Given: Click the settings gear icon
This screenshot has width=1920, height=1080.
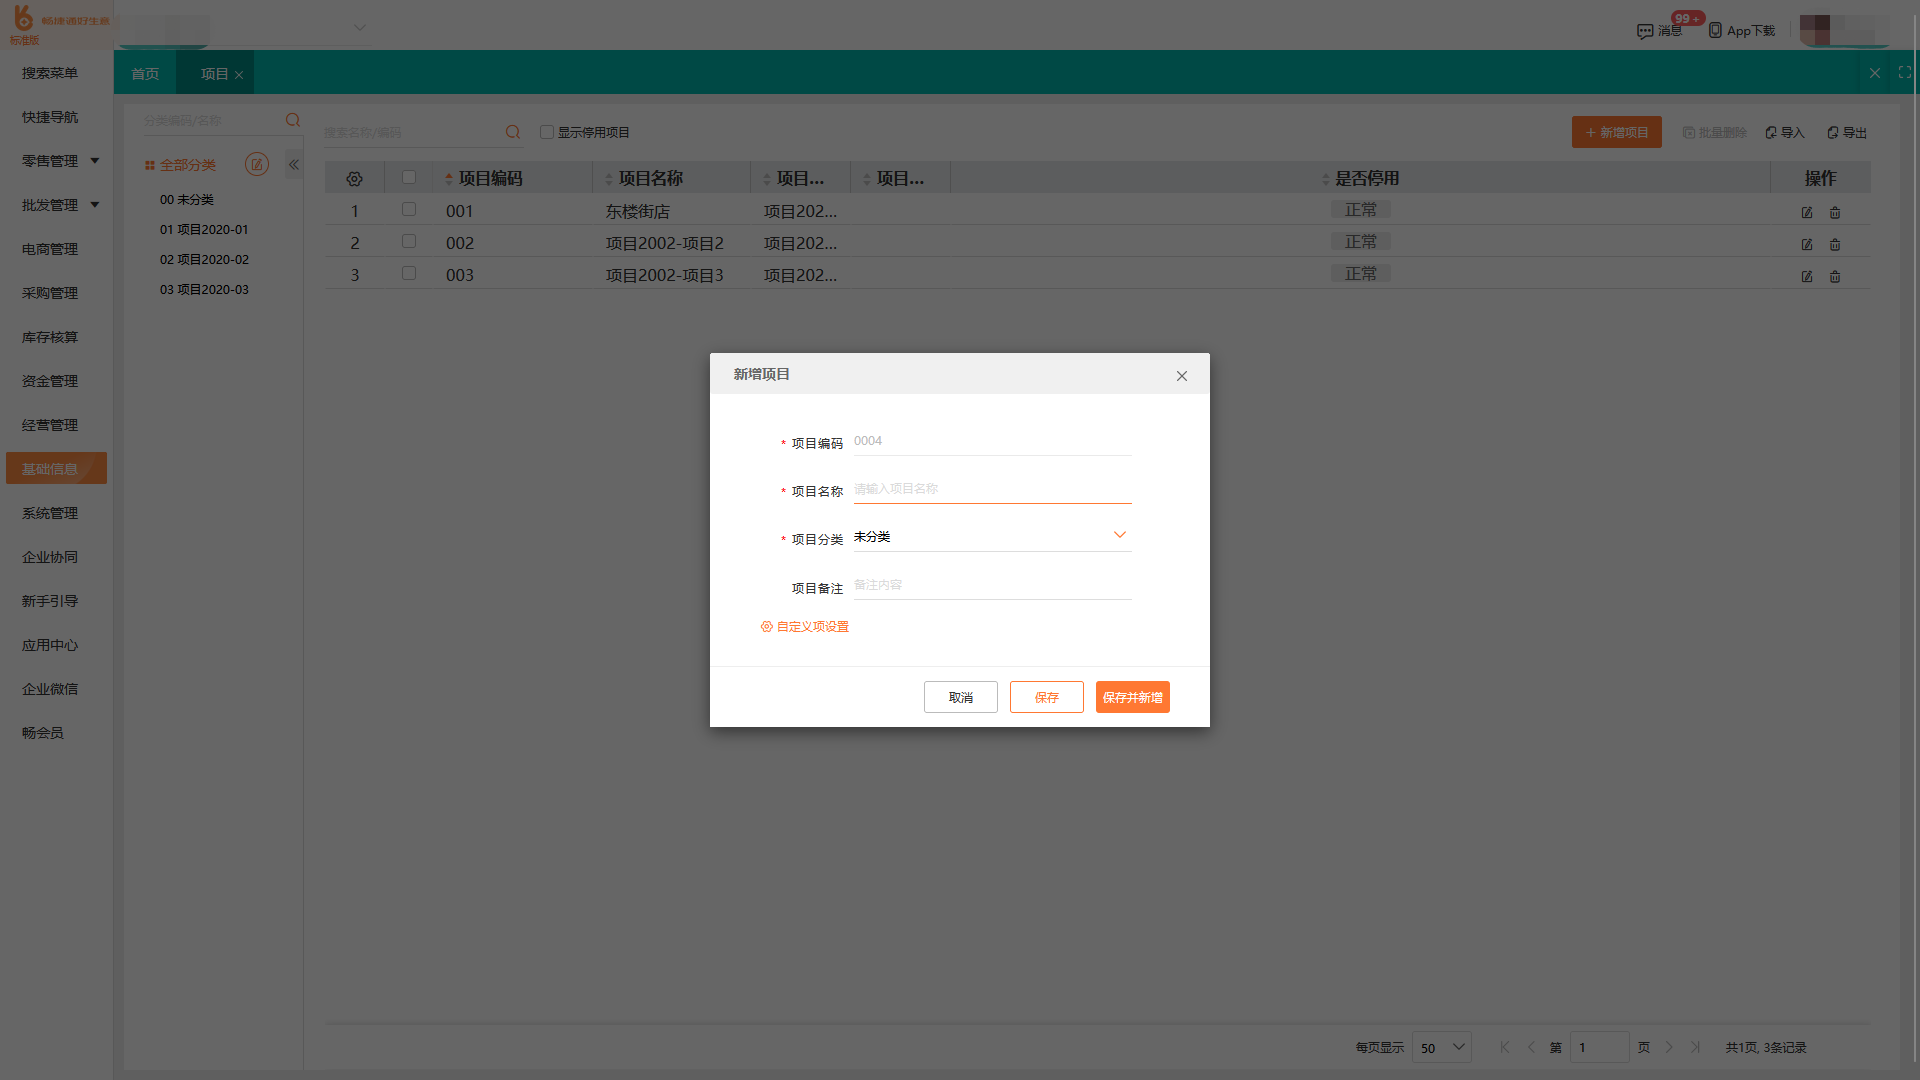Looking at the screenshot, I should coord(353,178).
